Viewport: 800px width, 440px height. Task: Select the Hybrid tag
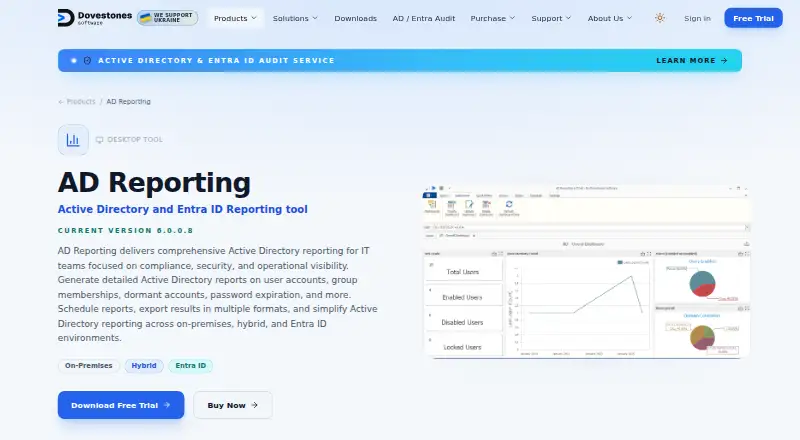pyautogui.click(x=144, y=365)
